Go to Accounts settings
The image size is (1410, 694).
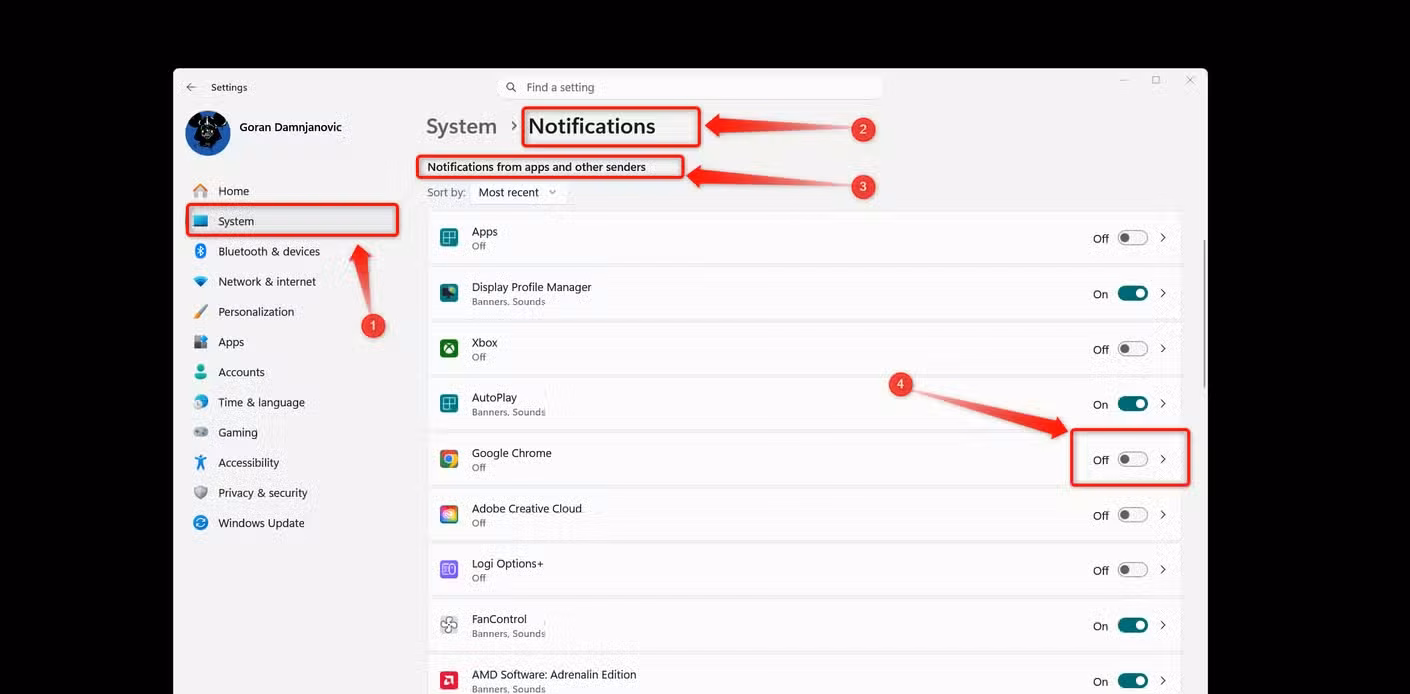coord(292,372)
